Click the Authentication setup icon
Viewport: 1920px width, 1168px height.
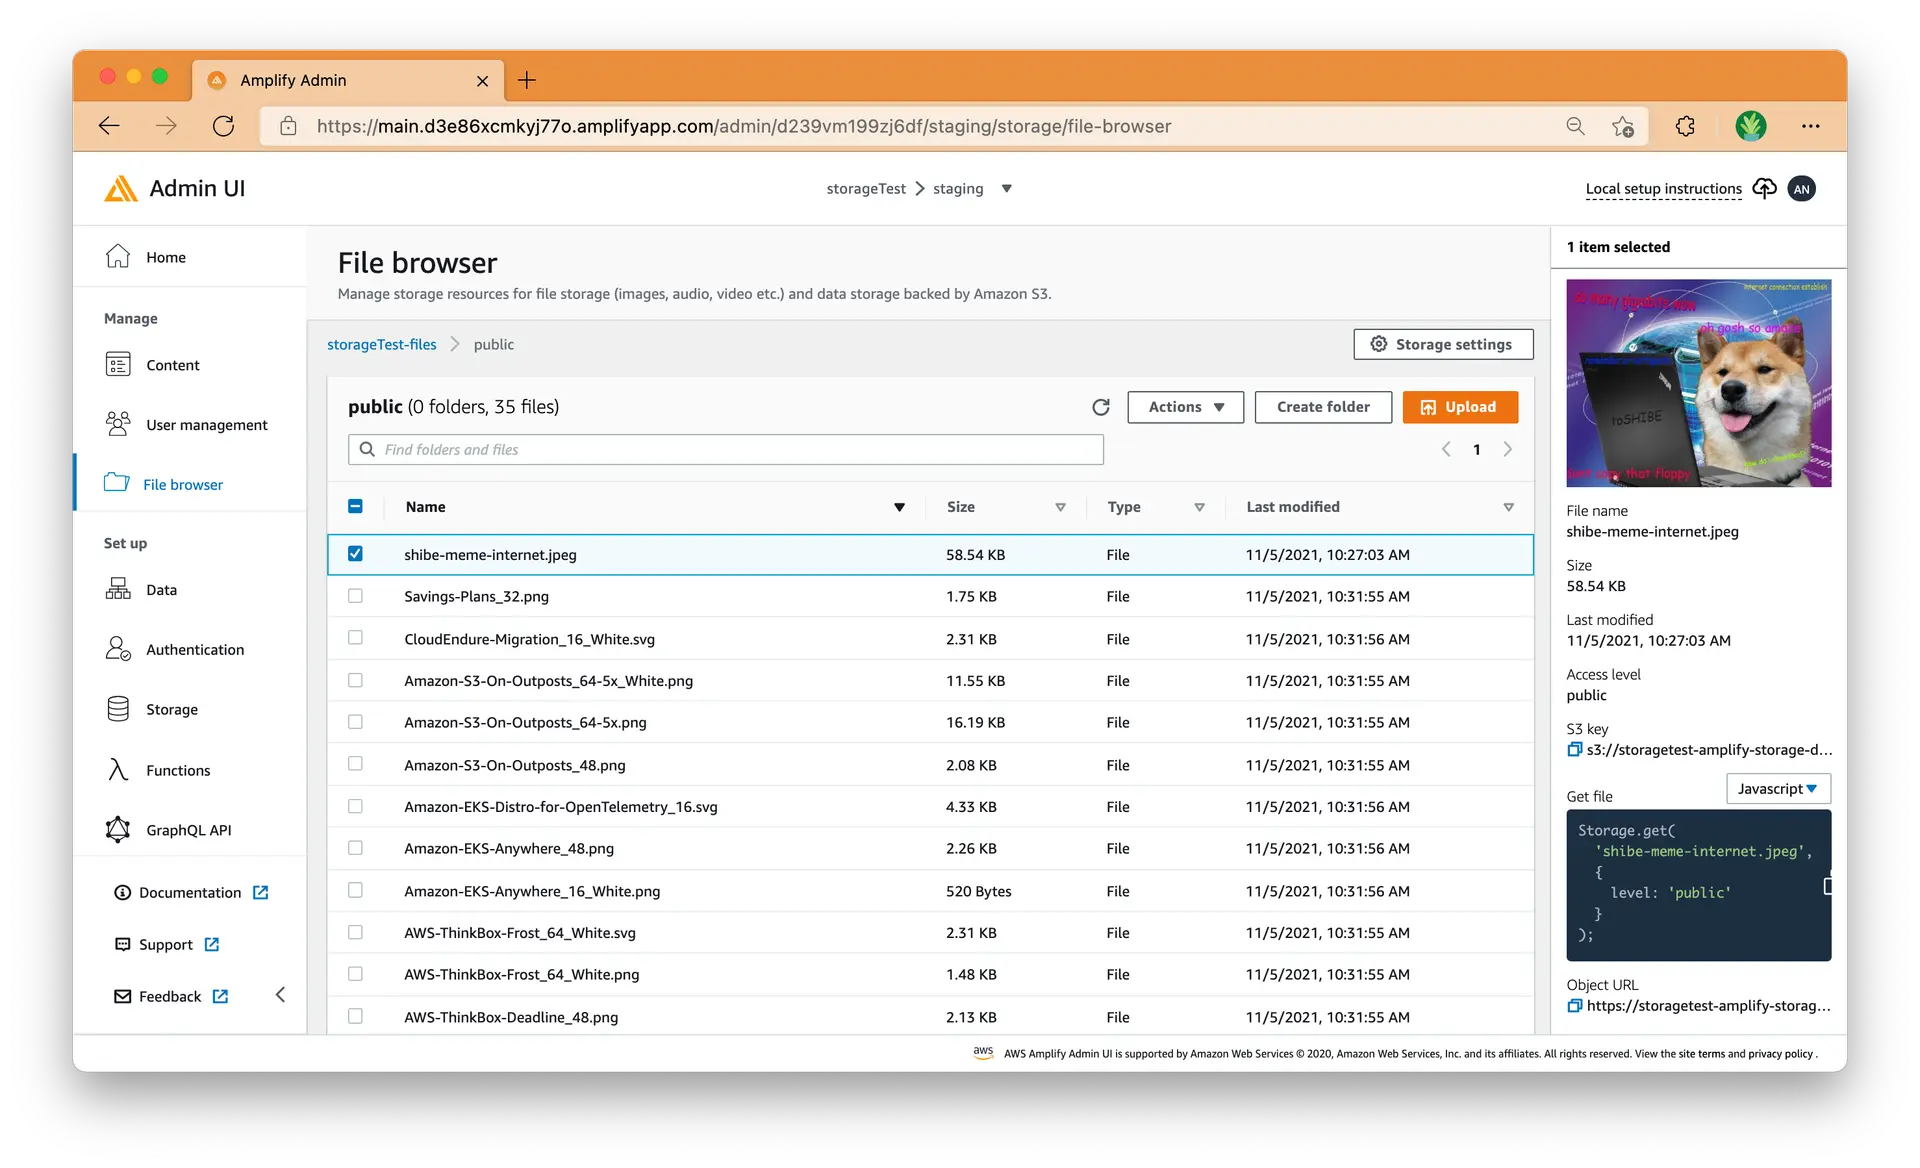pyautogui.click(x=119, y=648)
